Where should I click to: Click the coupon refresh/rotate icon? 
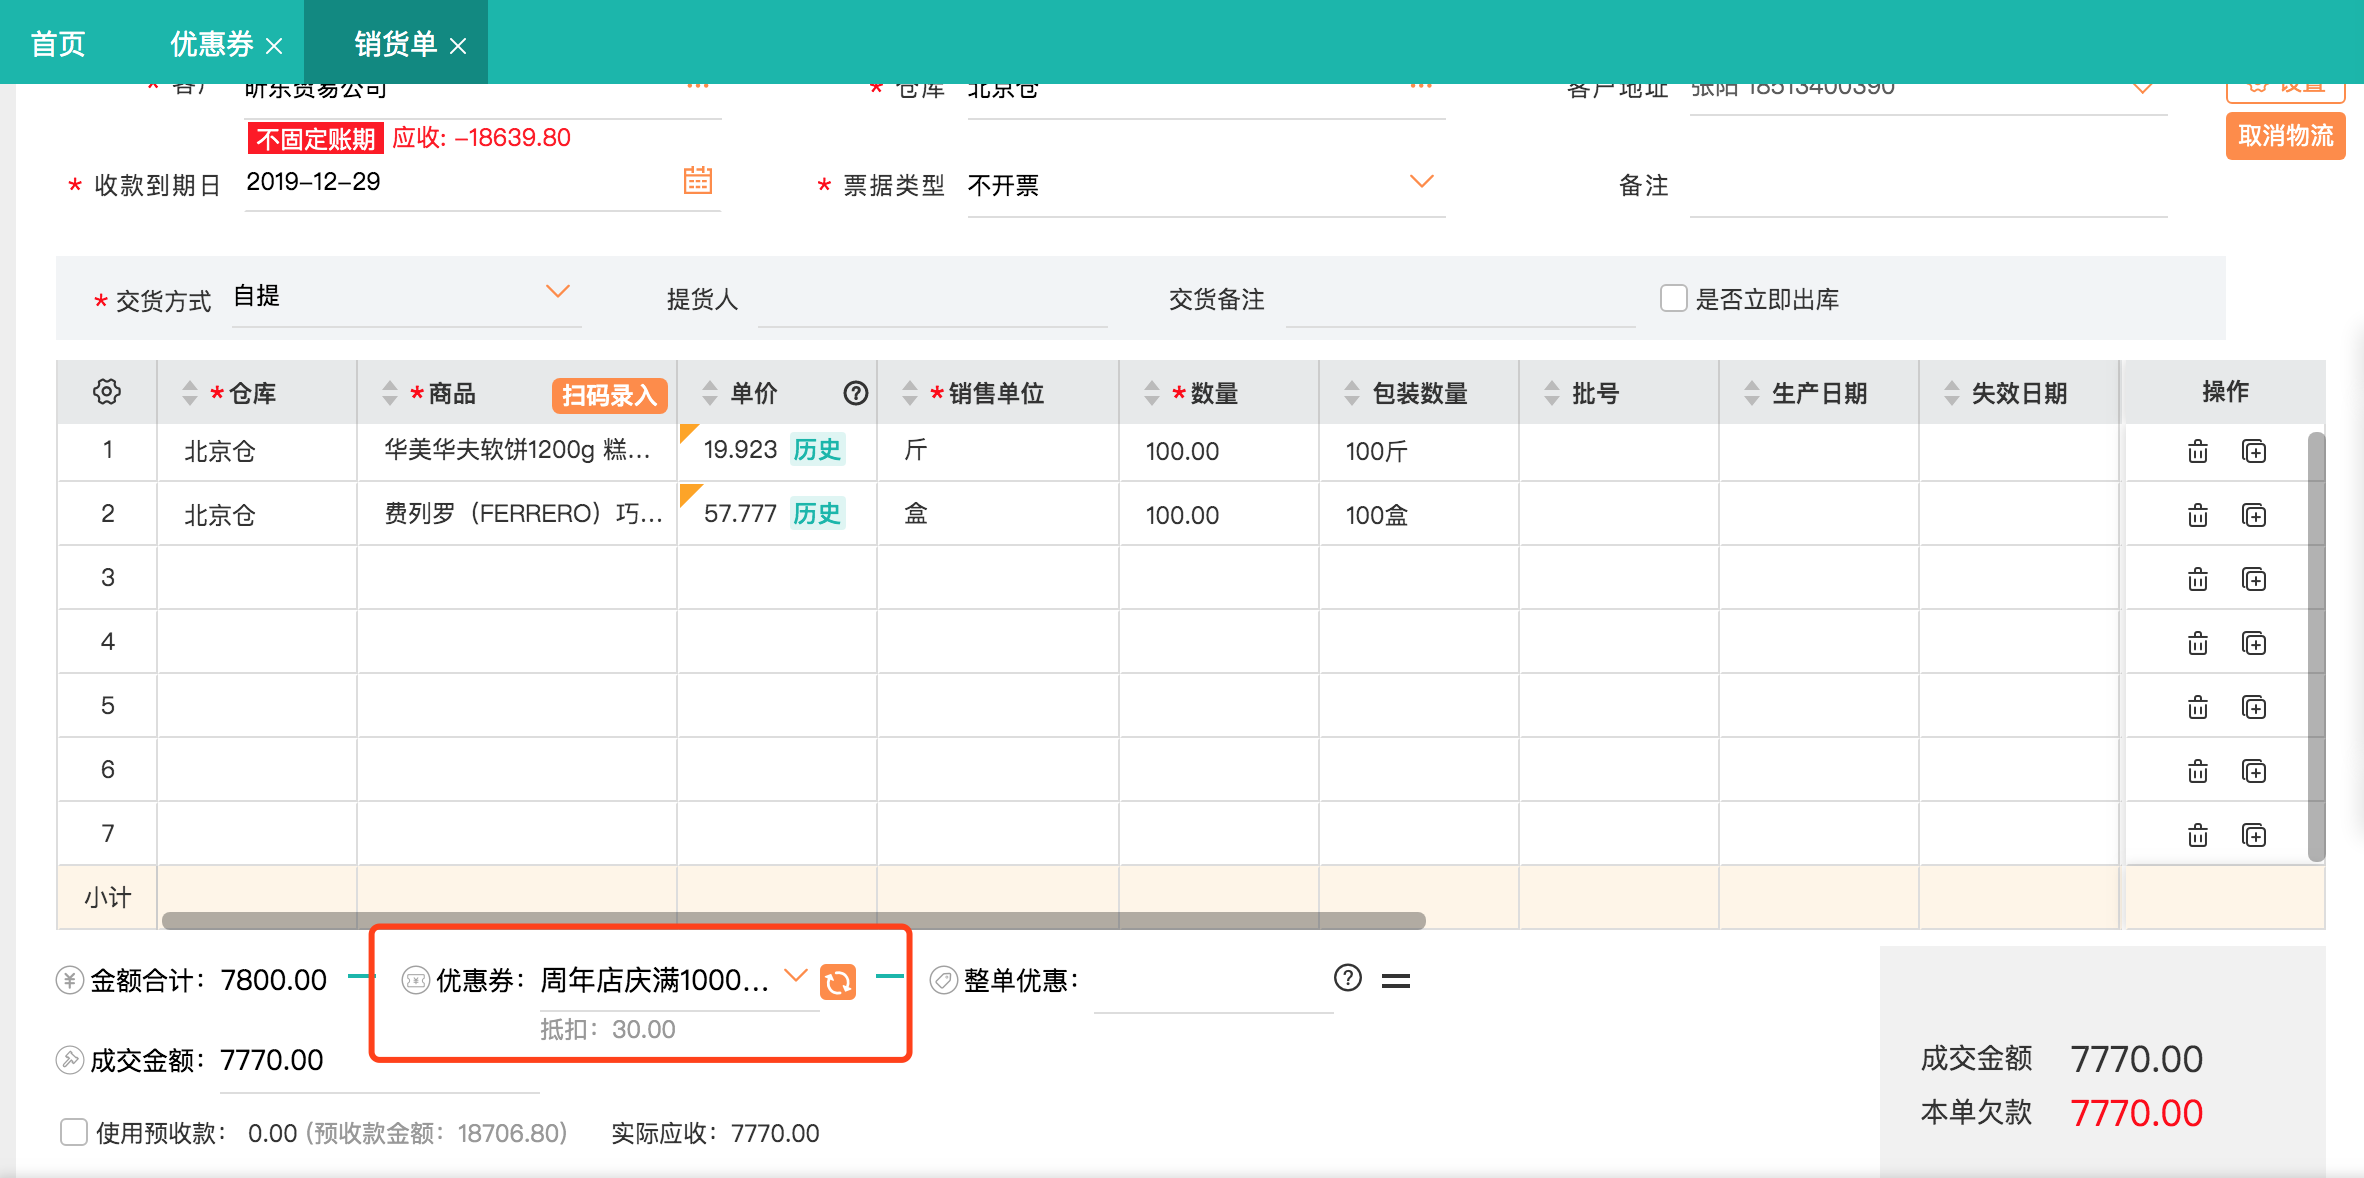pyautogui.click(x=838, y=982)
